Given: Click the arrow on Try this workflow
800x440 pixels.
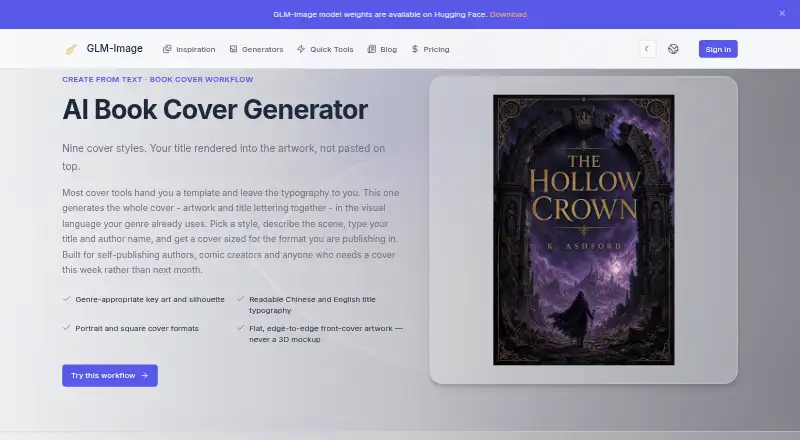Looking at the screenshot, I should click(x=145, y=376).
